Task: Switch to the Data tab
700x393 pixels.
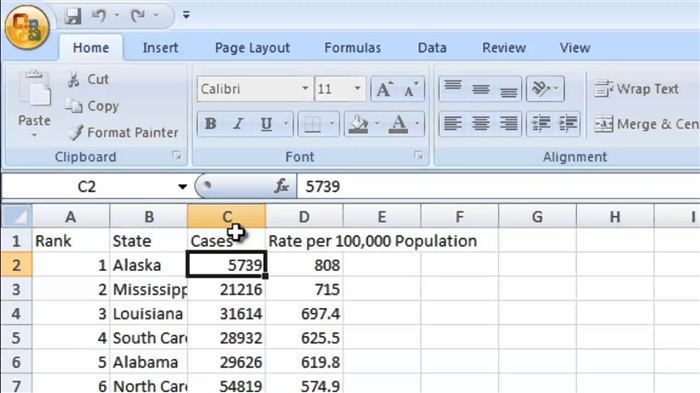Action: click(x=432, y=48)
